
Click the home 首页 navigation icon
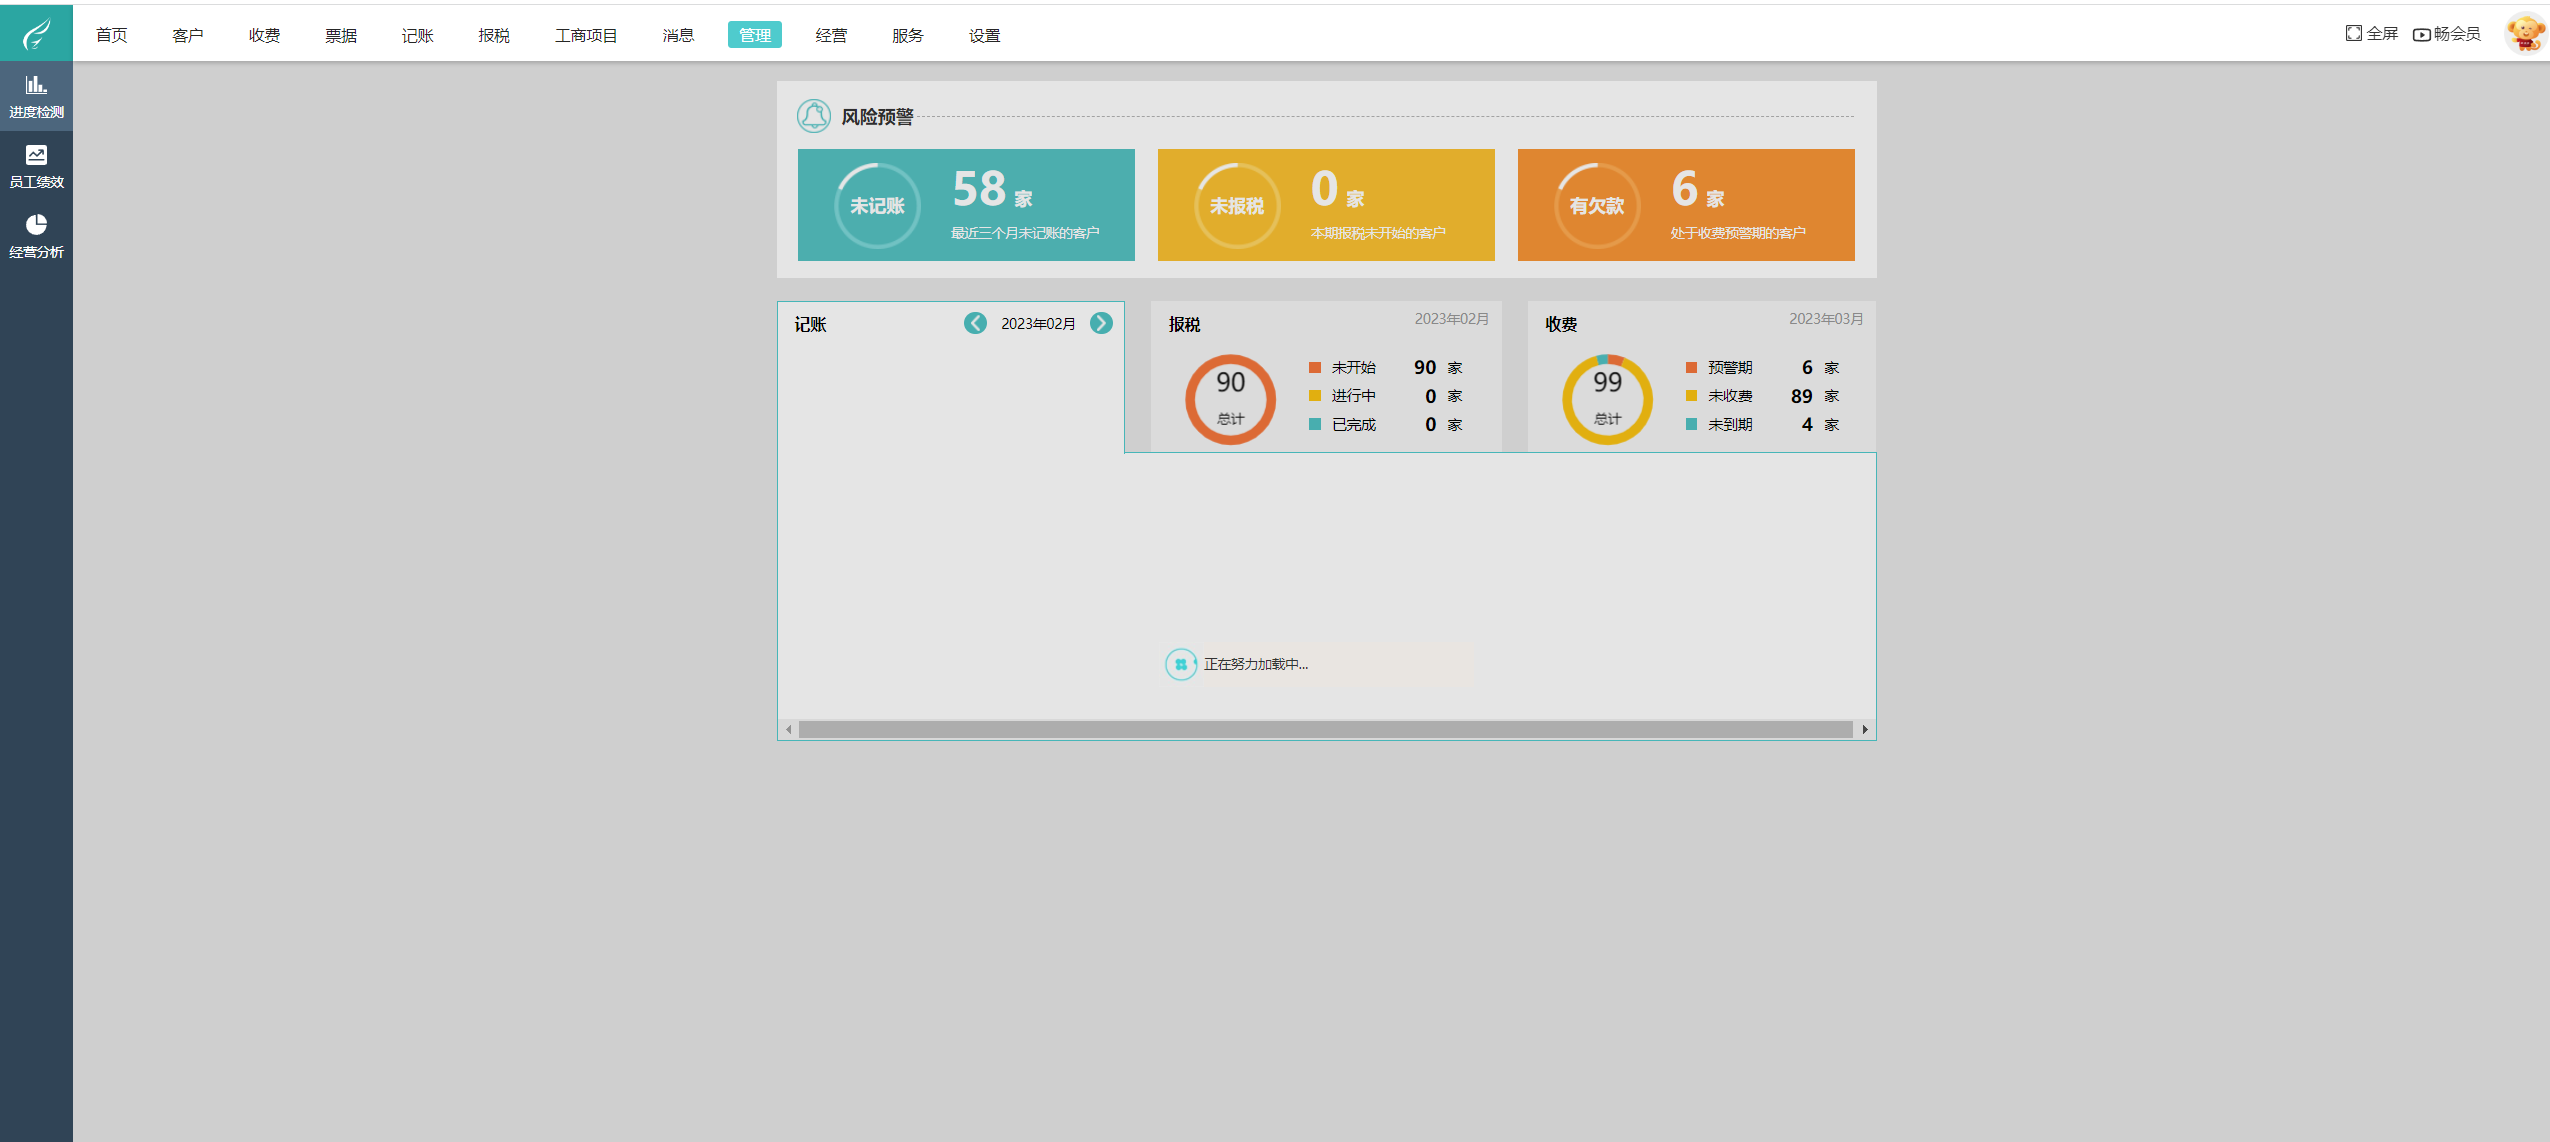point(115,34)
